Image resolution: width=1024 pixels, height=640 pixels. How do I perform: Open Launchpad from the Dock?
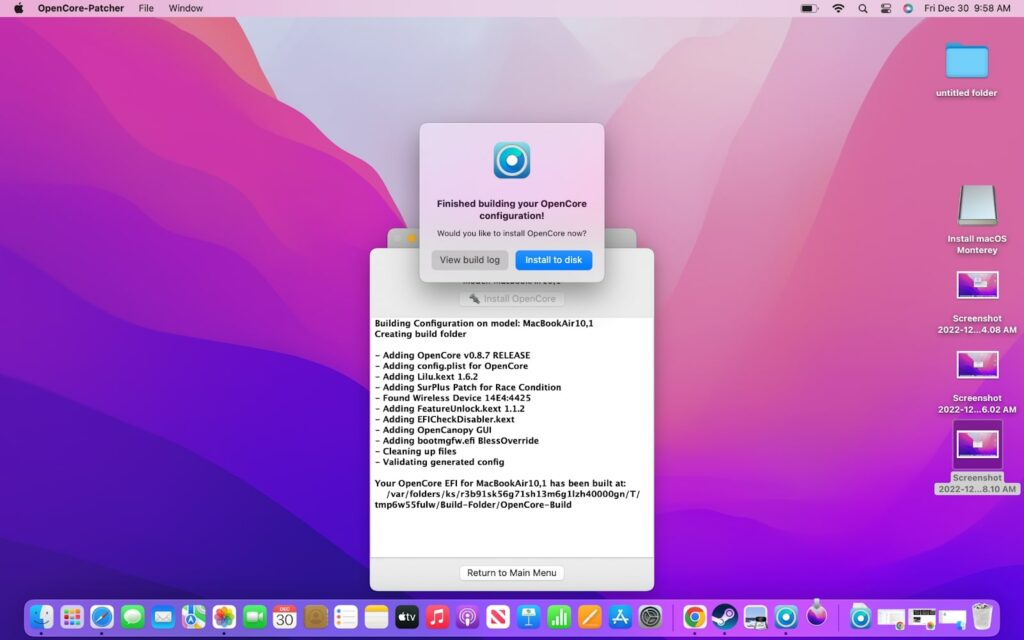pos(72,616)
